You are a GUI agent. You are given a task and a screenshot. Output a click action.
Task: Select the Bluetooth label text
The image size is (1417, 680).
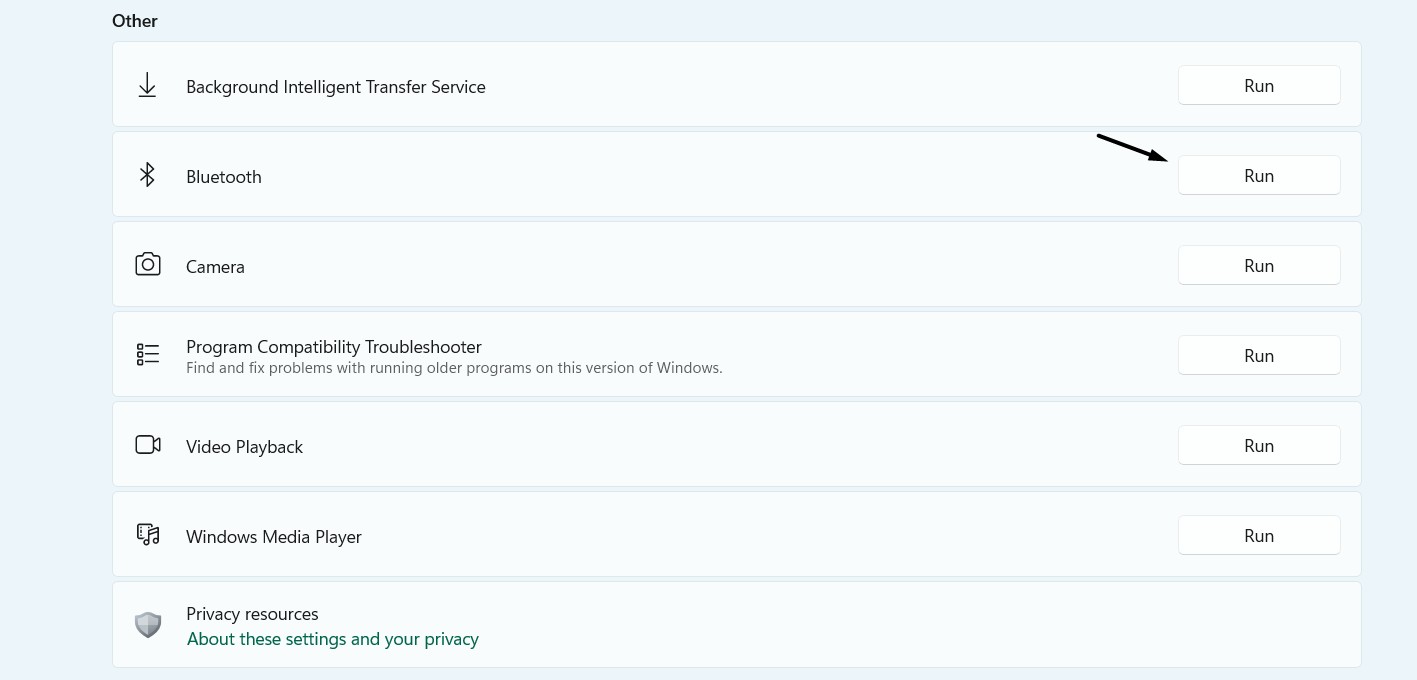pyautogui.click(x=224, y=177)
